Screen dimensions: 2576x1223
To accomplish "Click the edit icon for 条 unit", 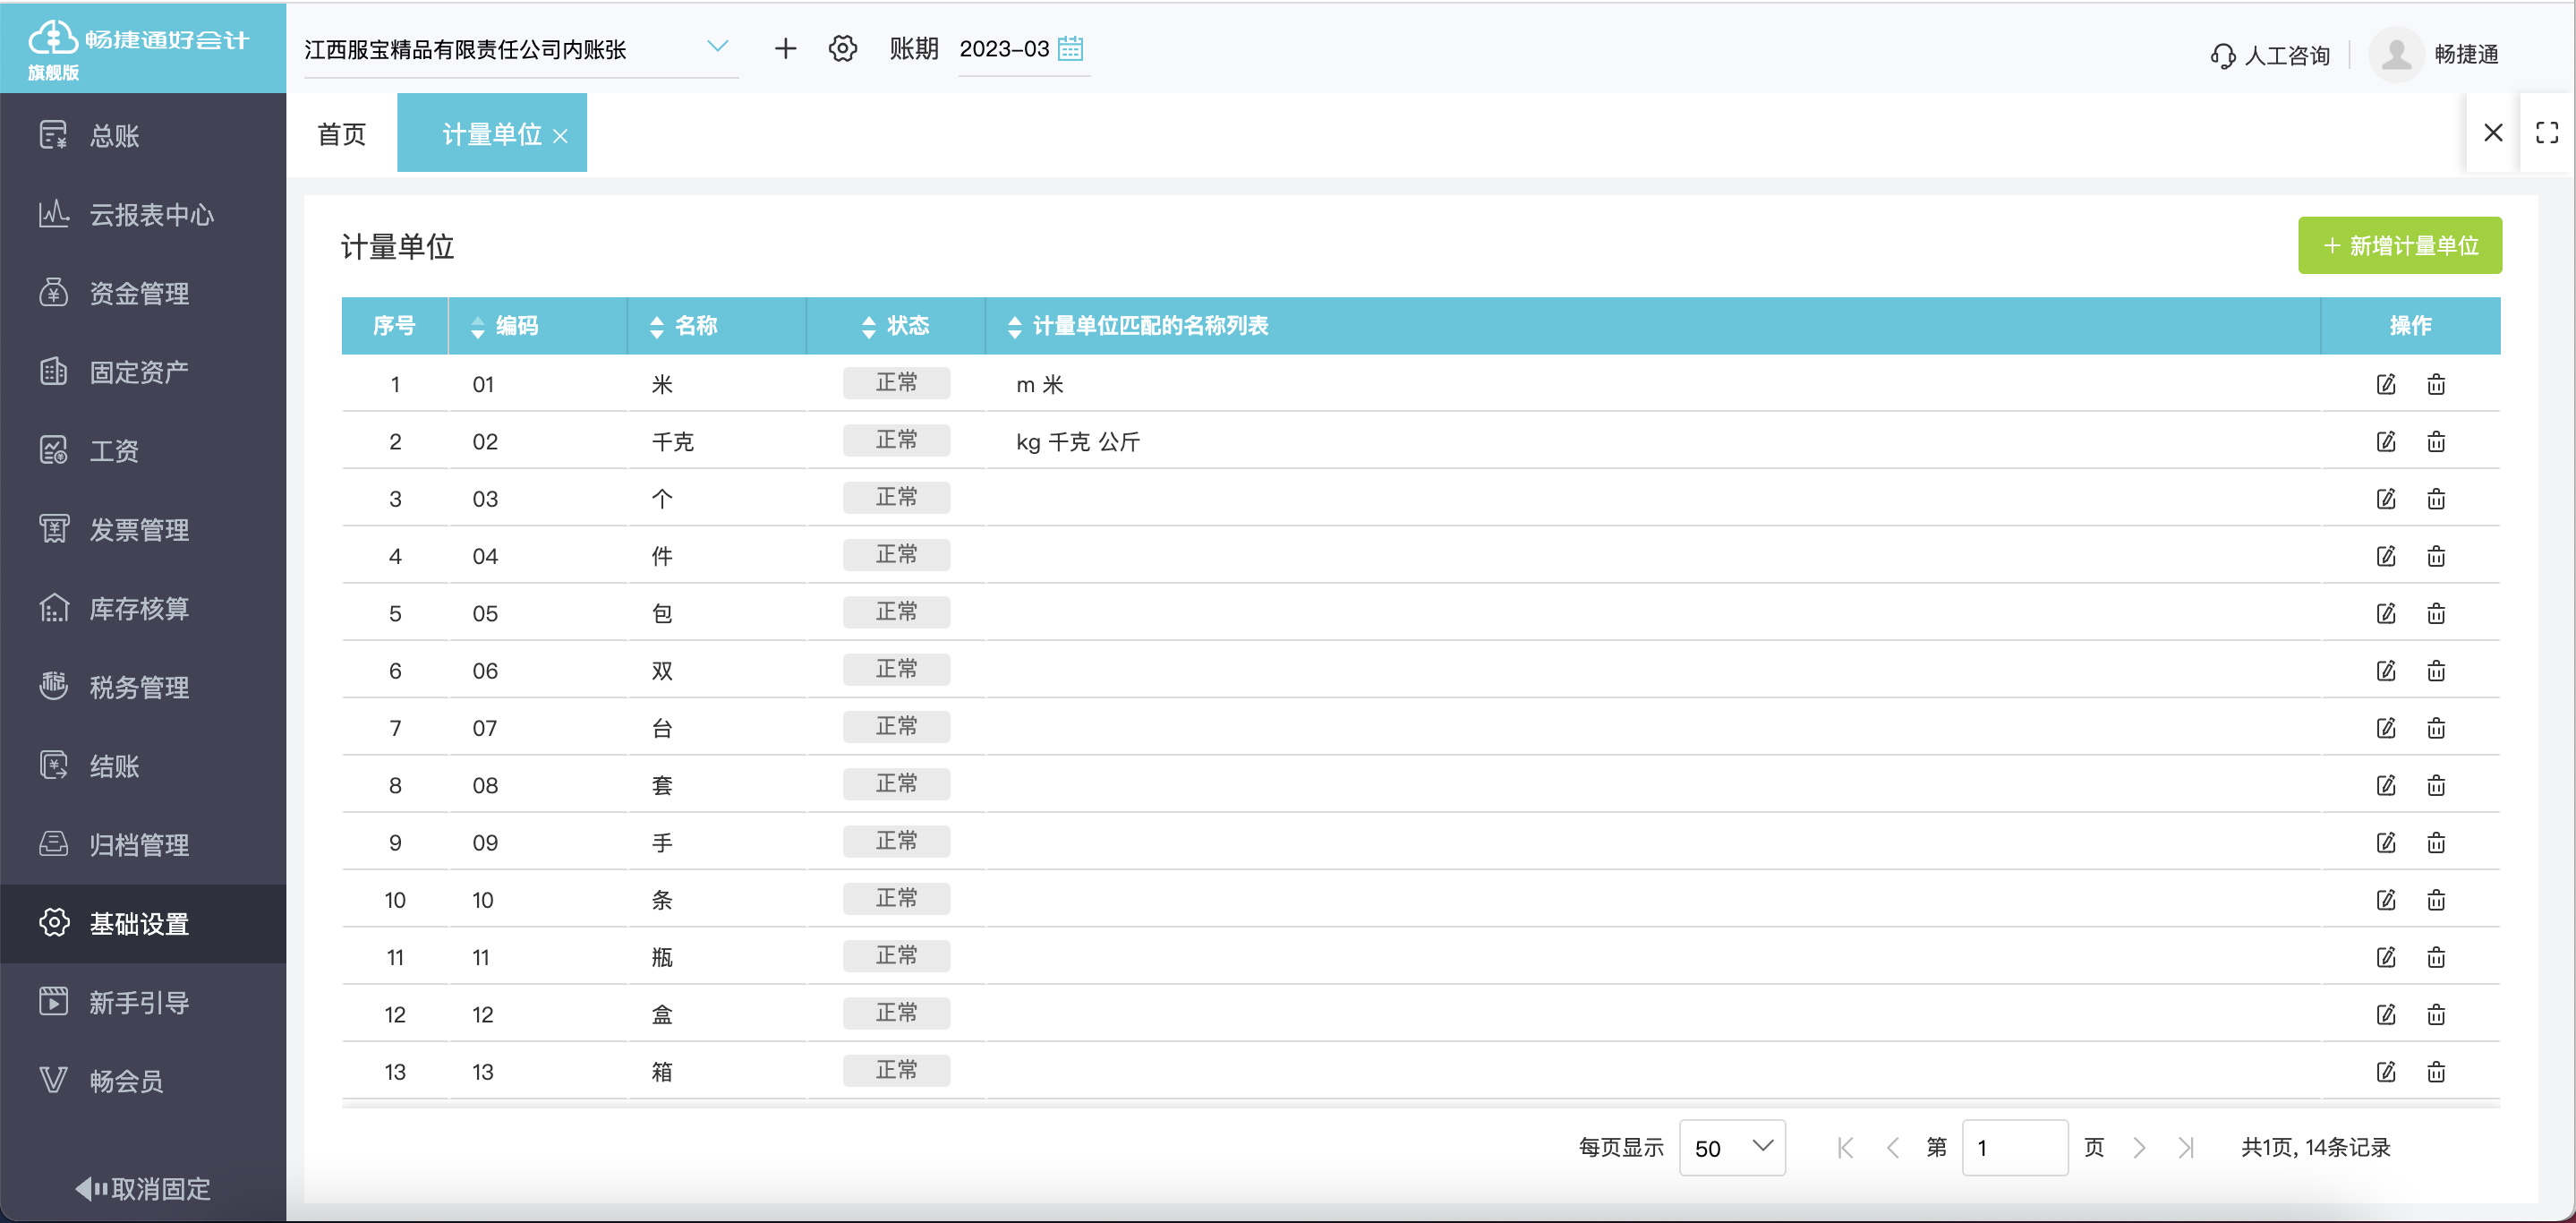I will 2387,901.
